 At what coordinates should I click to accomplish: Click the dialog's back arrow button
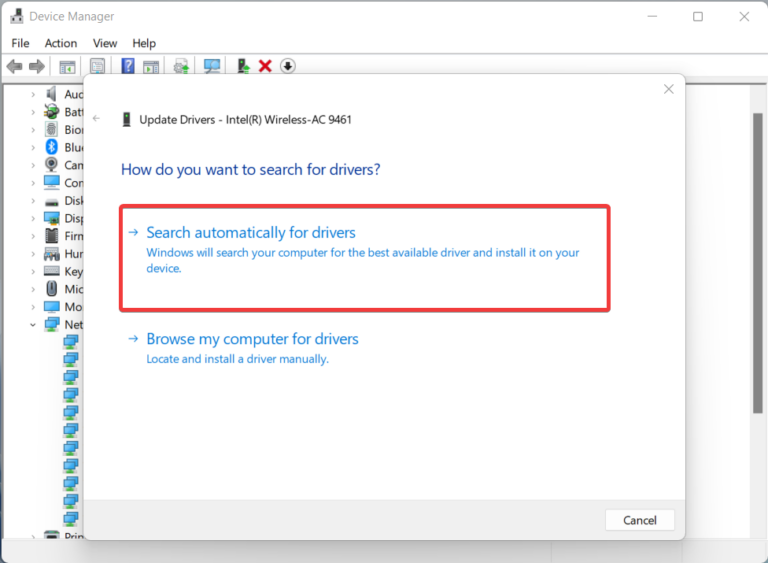[x=96, y=118]
